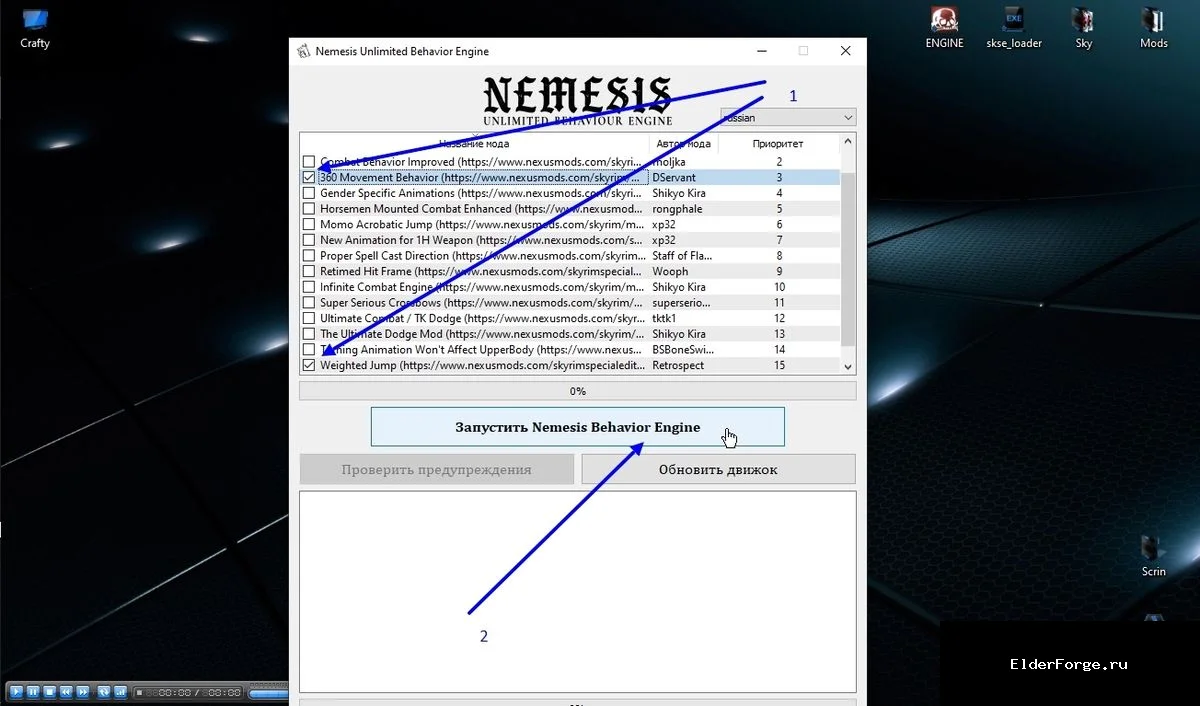Sort by the Приоритет column header
The height and width of the screenshot is (706, 1200).
(x=777, y=144)
